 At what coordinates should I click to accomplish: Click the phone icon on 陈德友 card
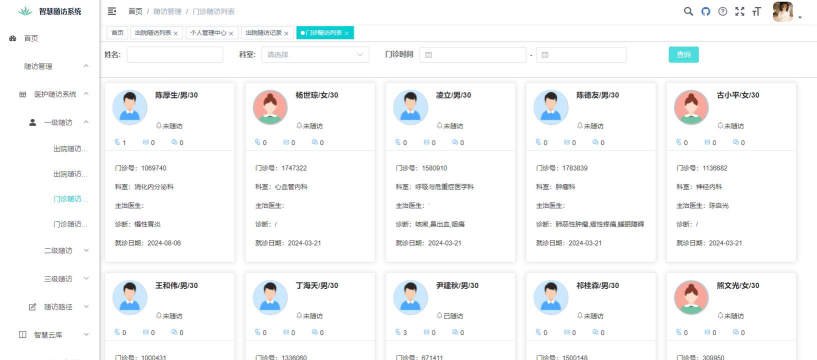tap(538, 142)
